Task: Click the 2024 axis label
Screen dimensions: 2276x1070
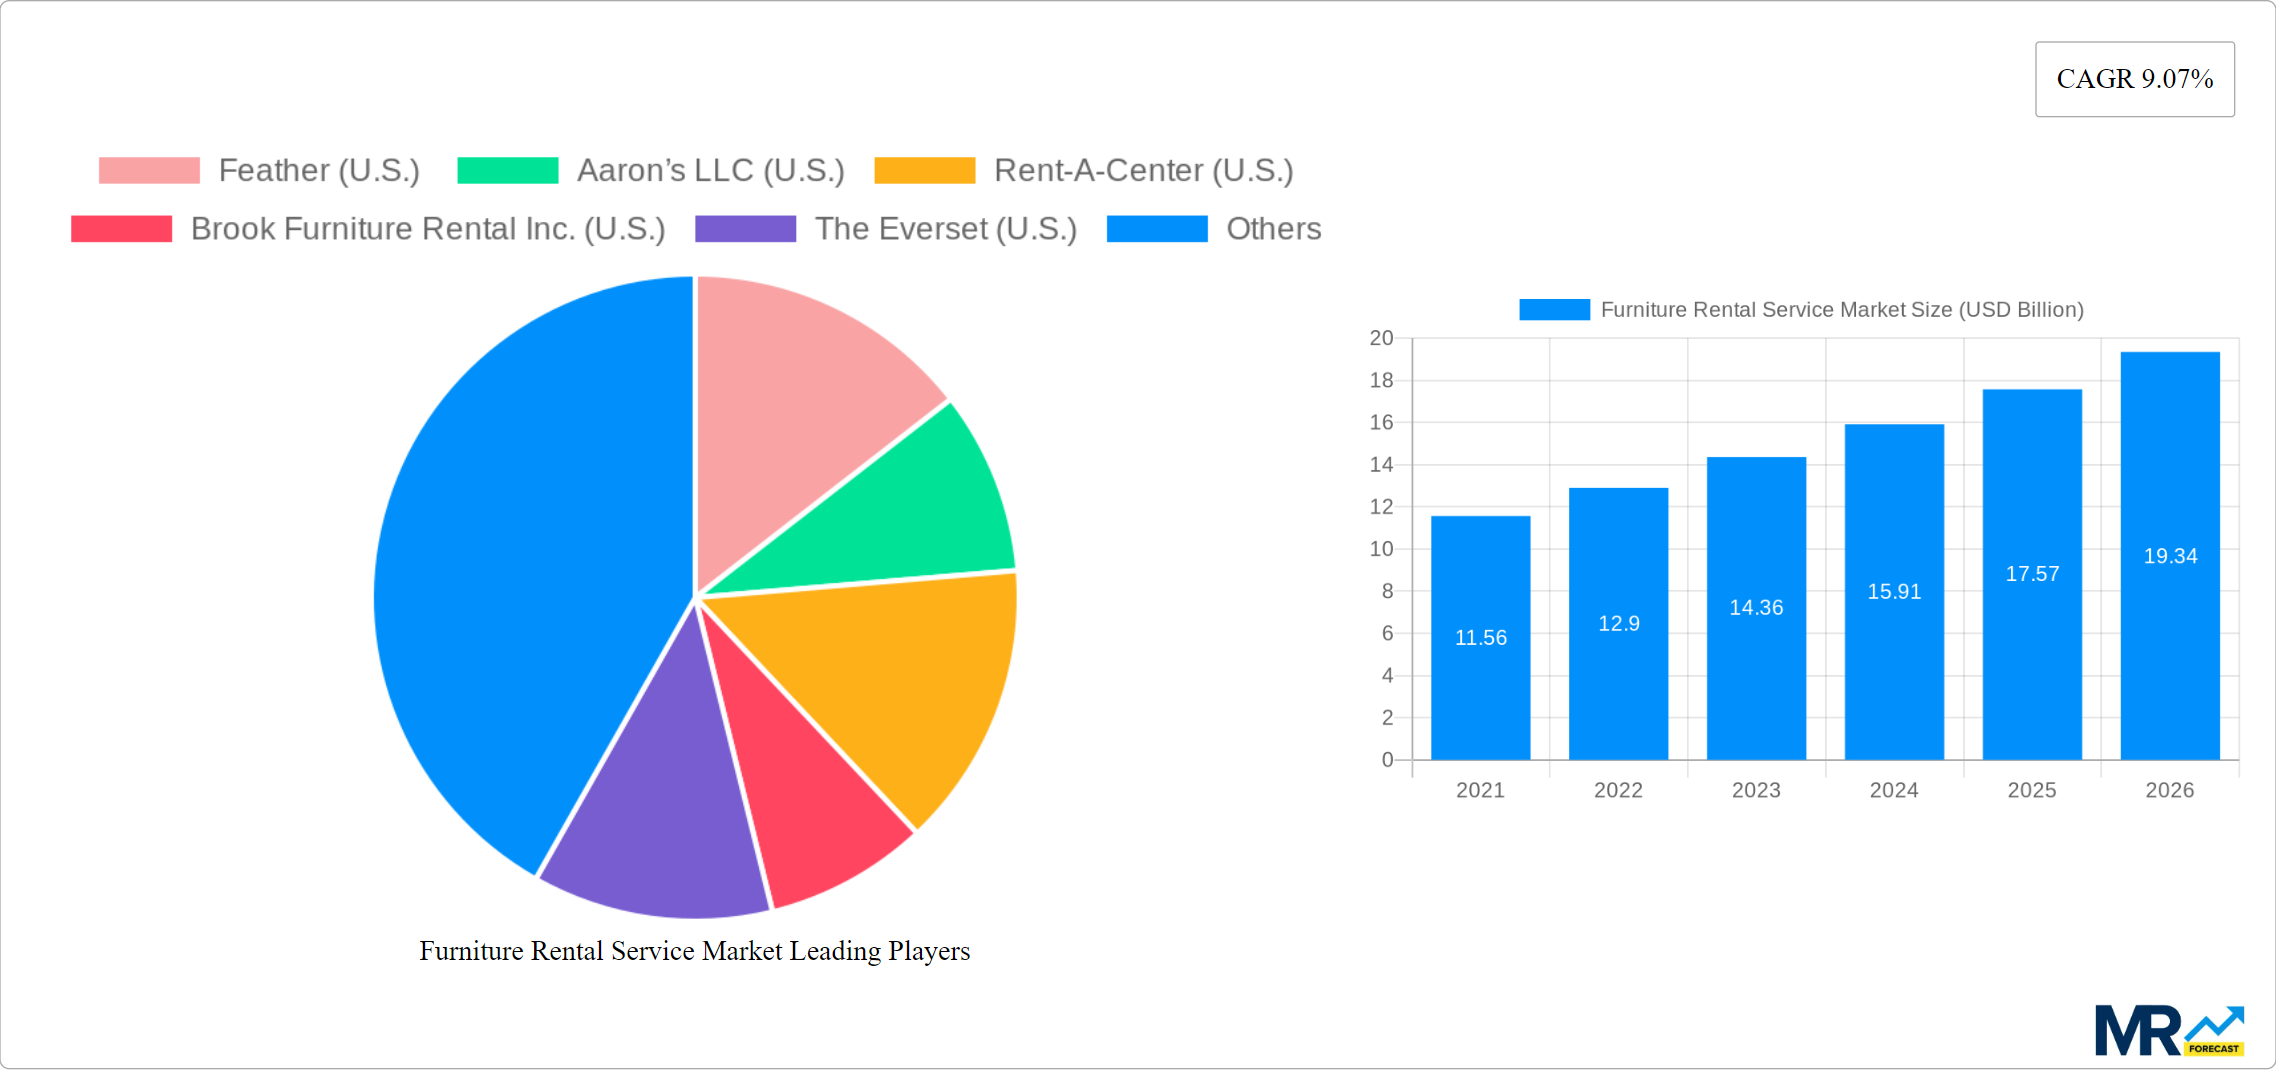Action: pyautogui.click(x=1893, y=789)
